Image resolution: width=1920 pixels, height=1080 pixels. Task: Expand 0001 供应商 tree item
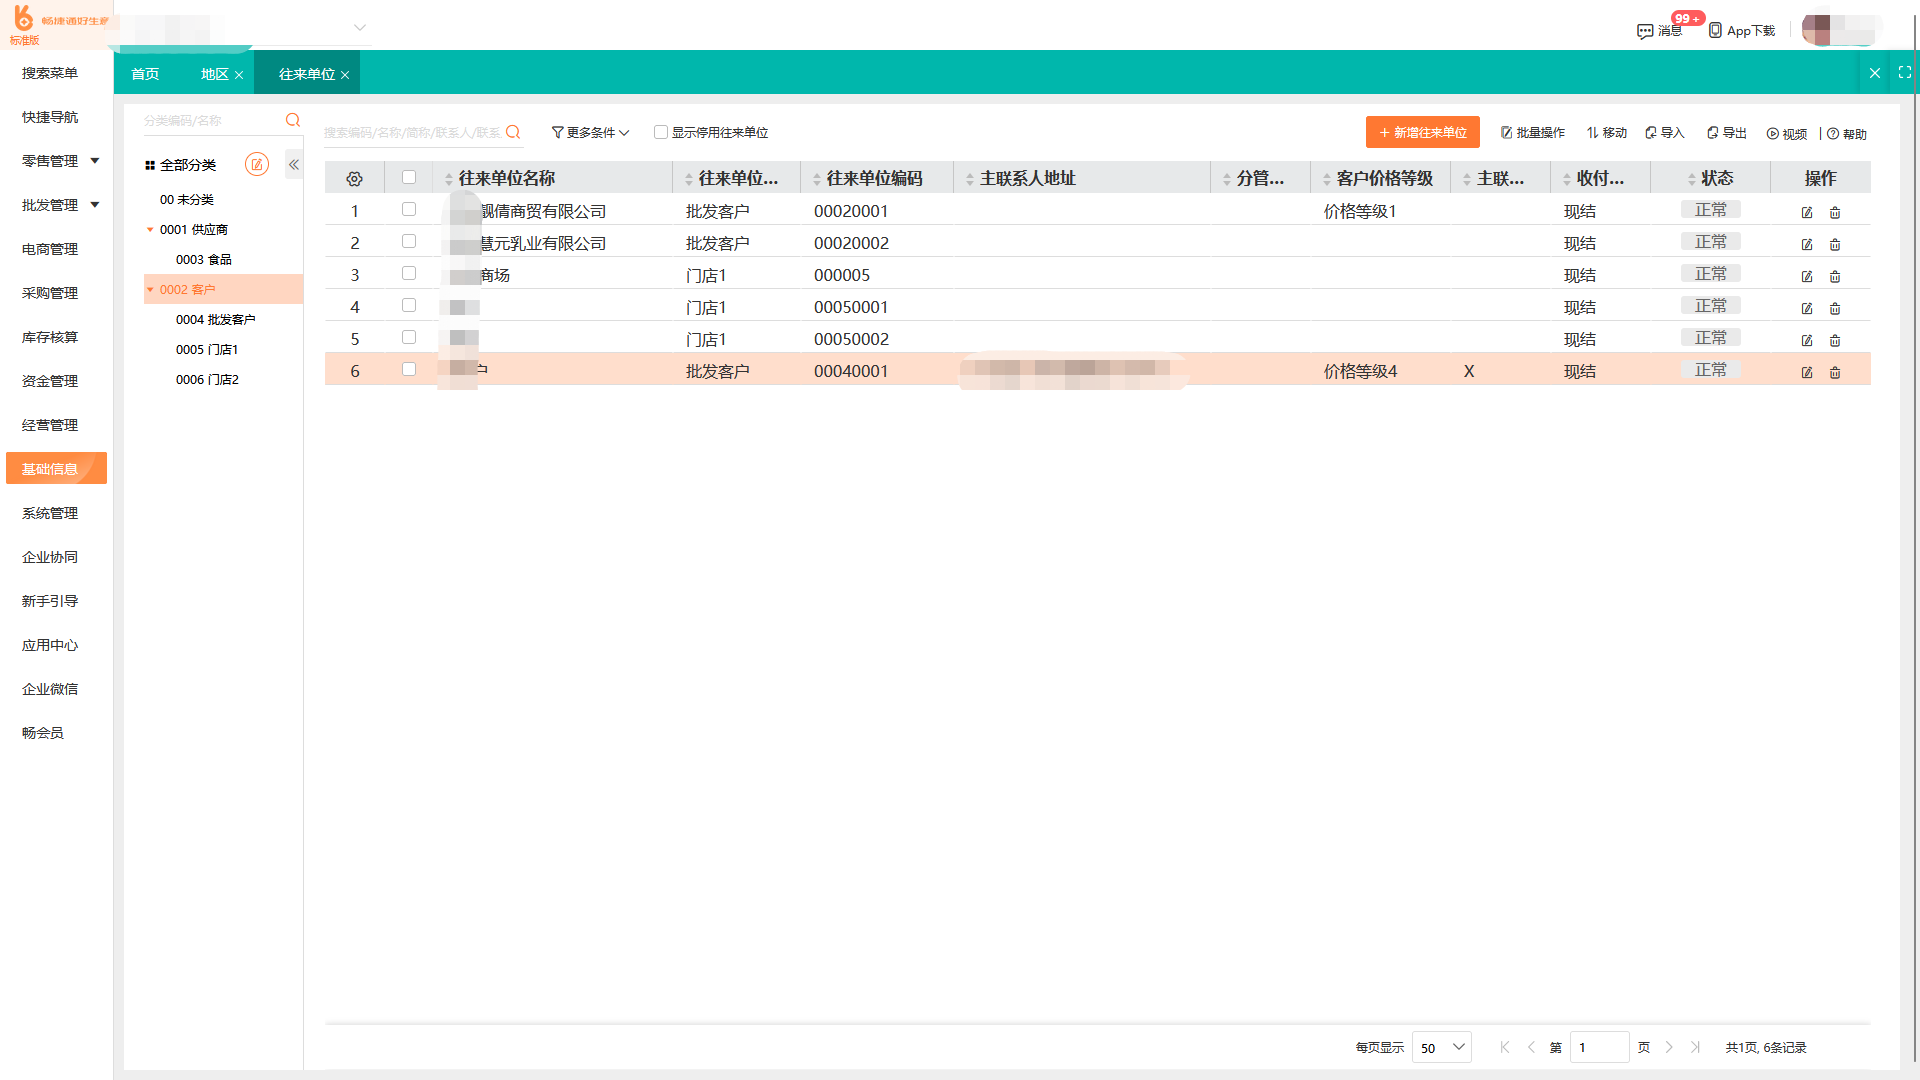pos(149,228)
